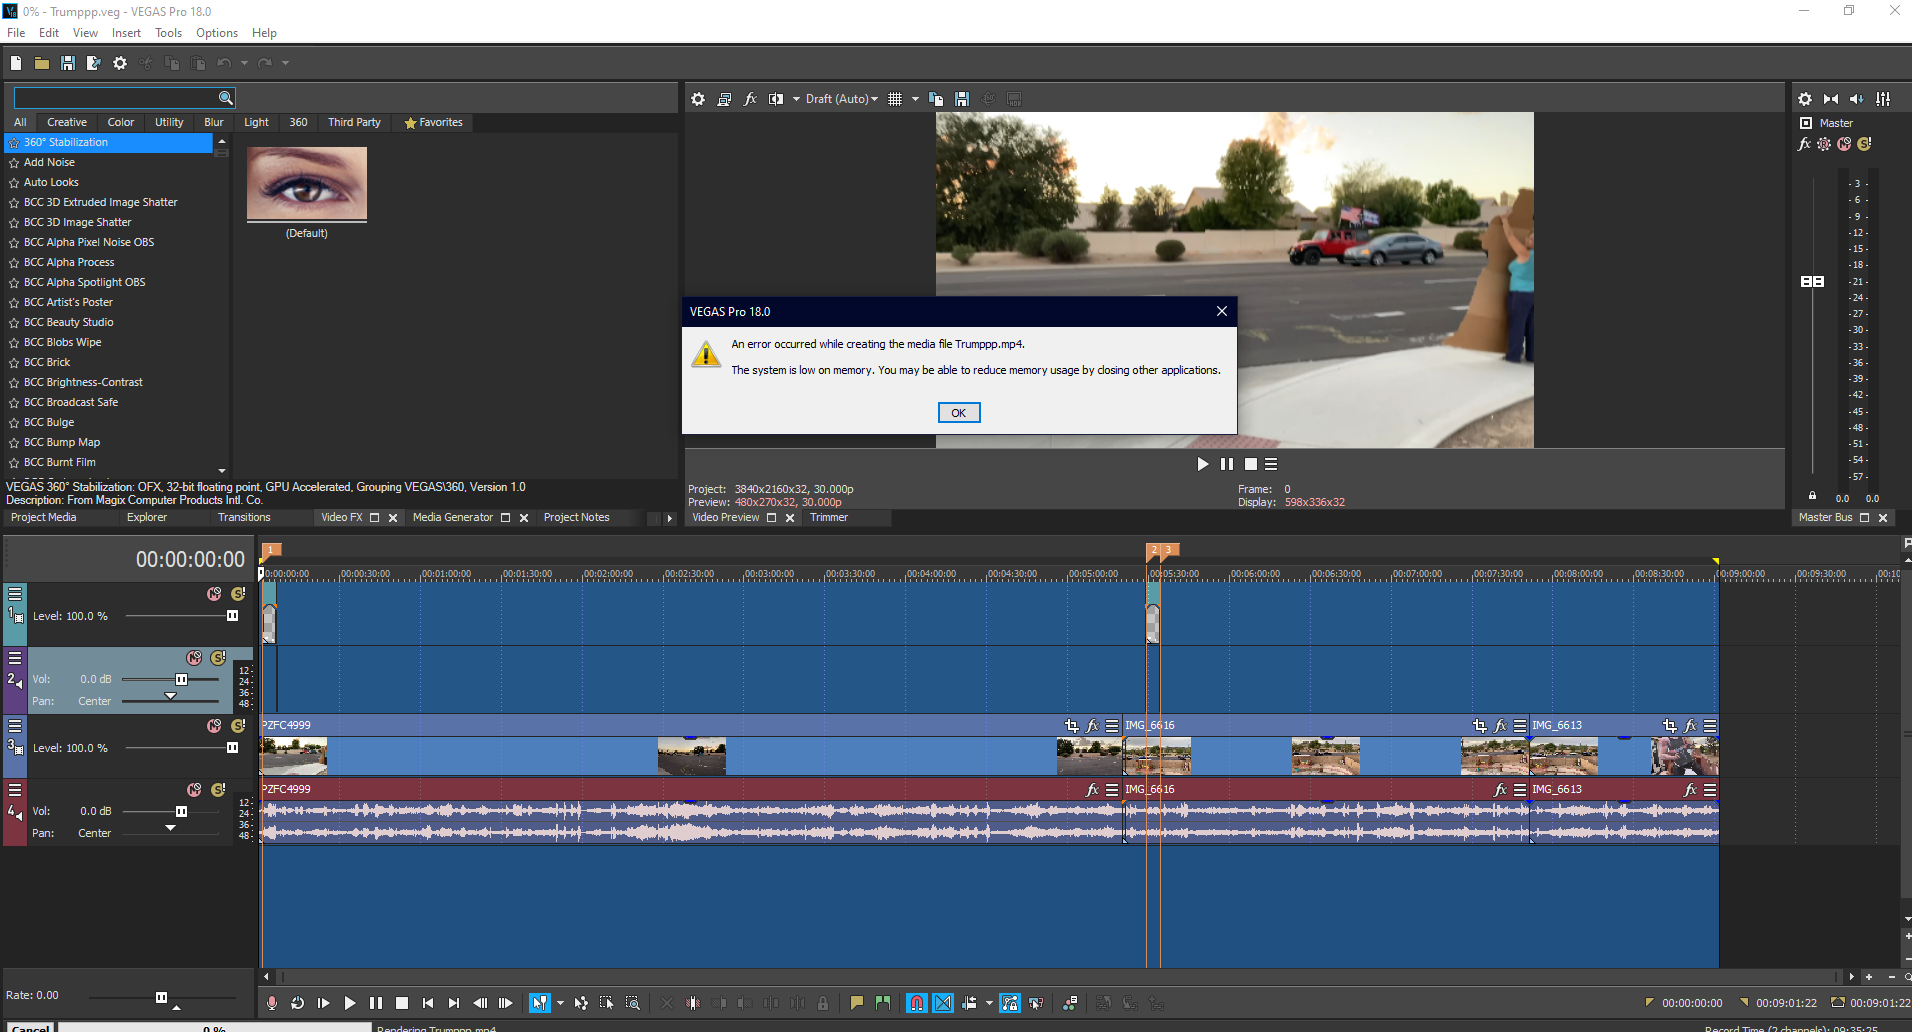Toggle Loop Playback
1912x1032 pixels.
[x=298, y=1003]
